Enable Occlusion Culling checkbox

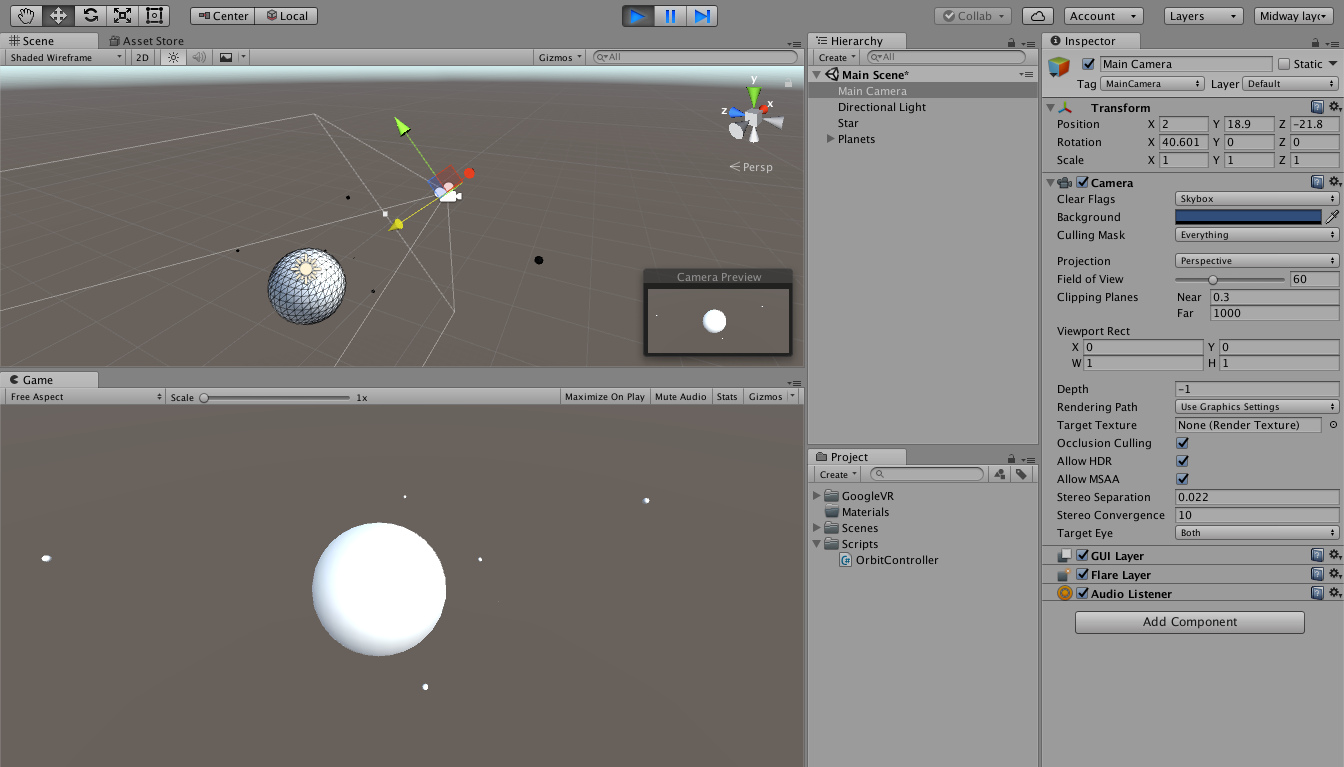click(1182, 443)
